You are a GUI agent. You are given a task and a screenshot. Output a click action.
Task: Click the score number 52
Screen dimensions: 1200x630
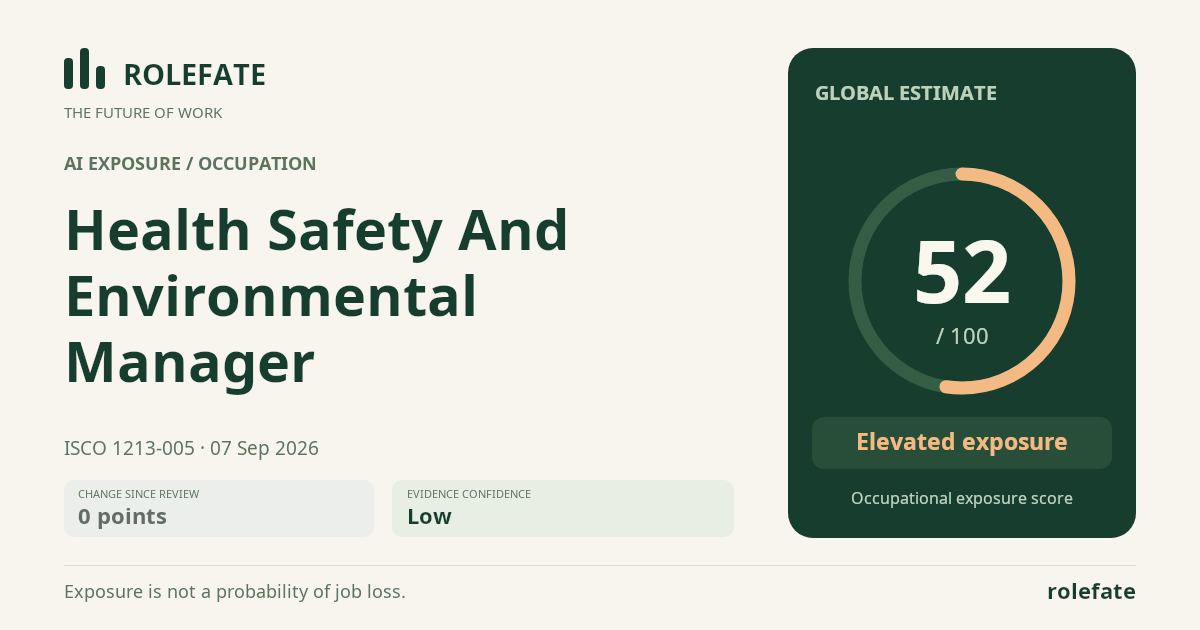tap(962, 272)
